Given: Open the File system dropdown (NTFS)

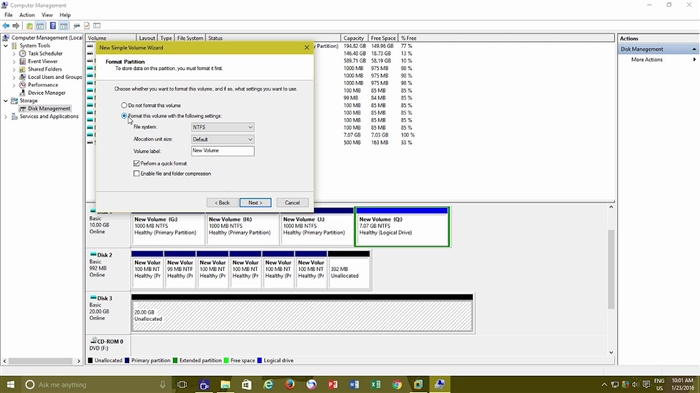Looking at the screenshot, I should click(223, 127).
